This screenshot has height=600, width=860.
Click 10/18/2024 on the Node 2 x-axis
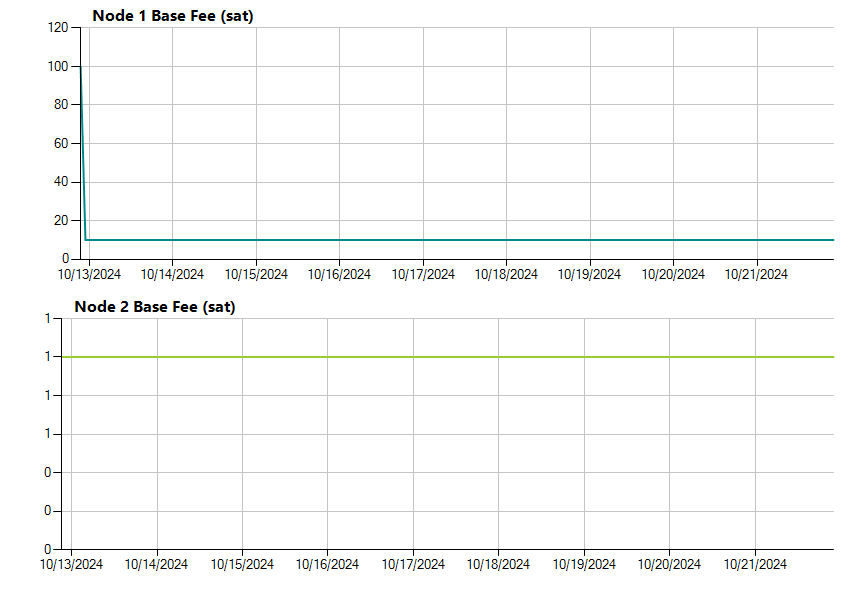coord(498,564)
